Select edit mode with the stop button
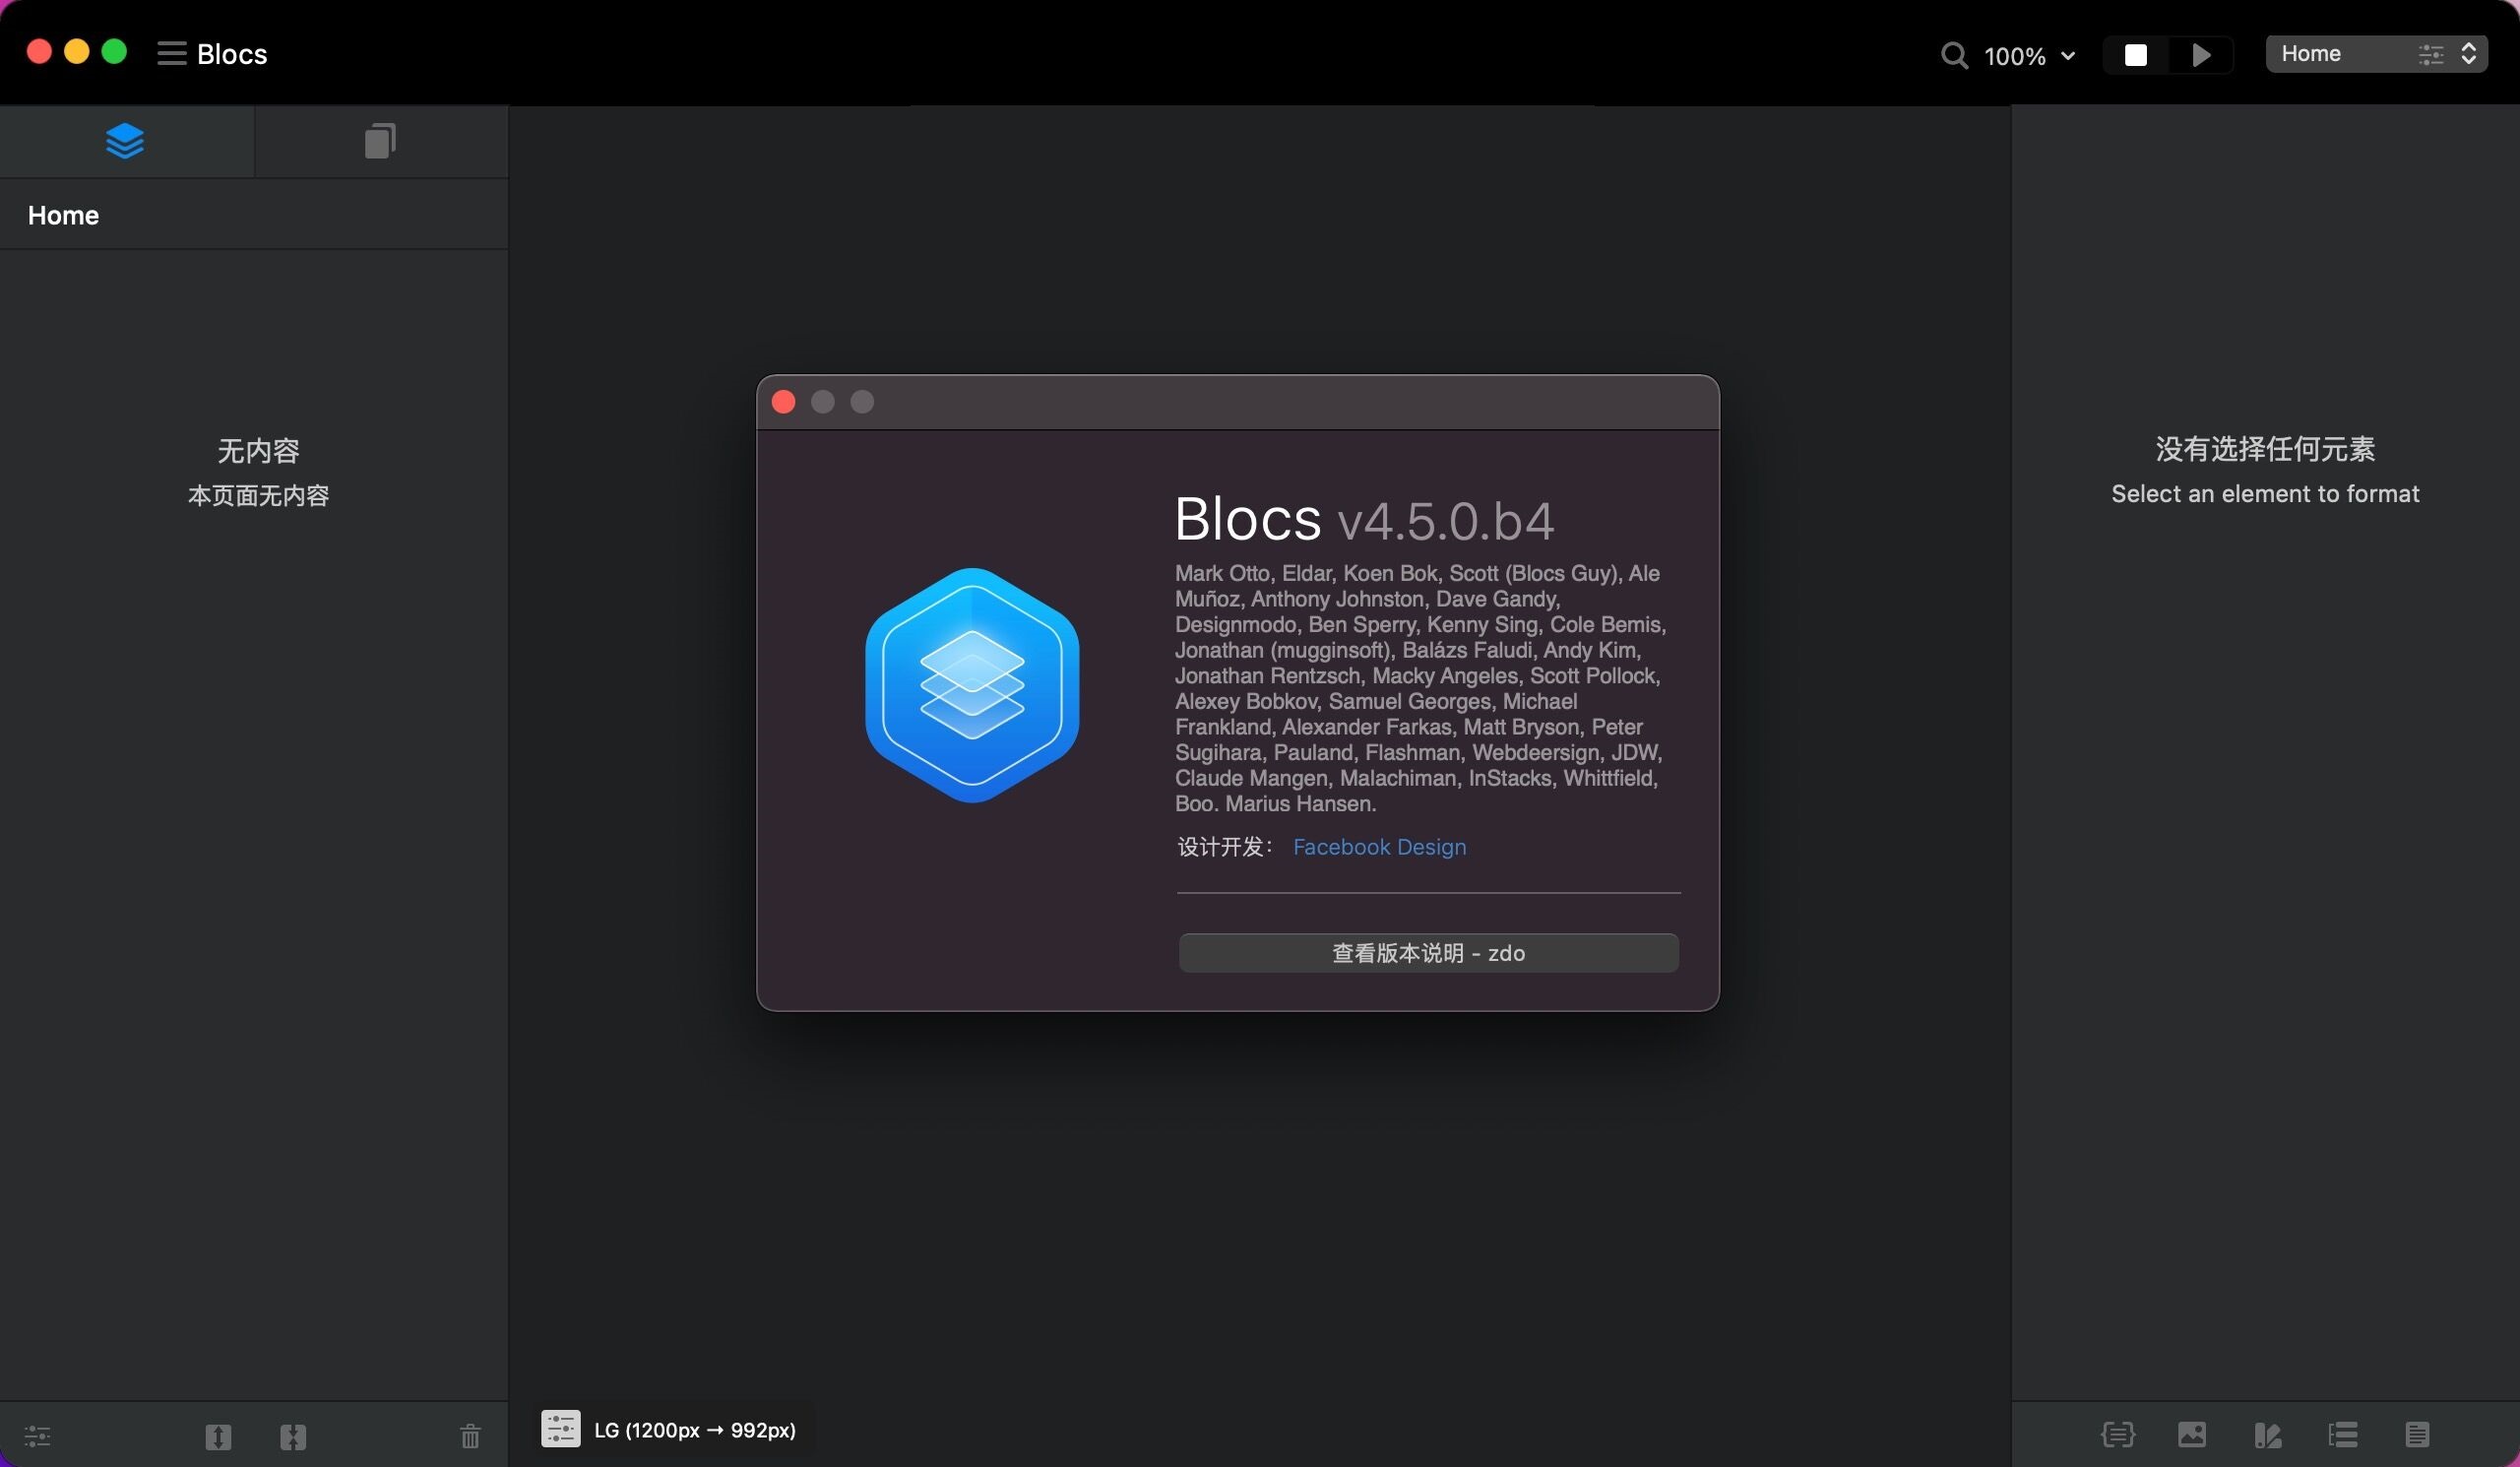 tap(2136, 55)
